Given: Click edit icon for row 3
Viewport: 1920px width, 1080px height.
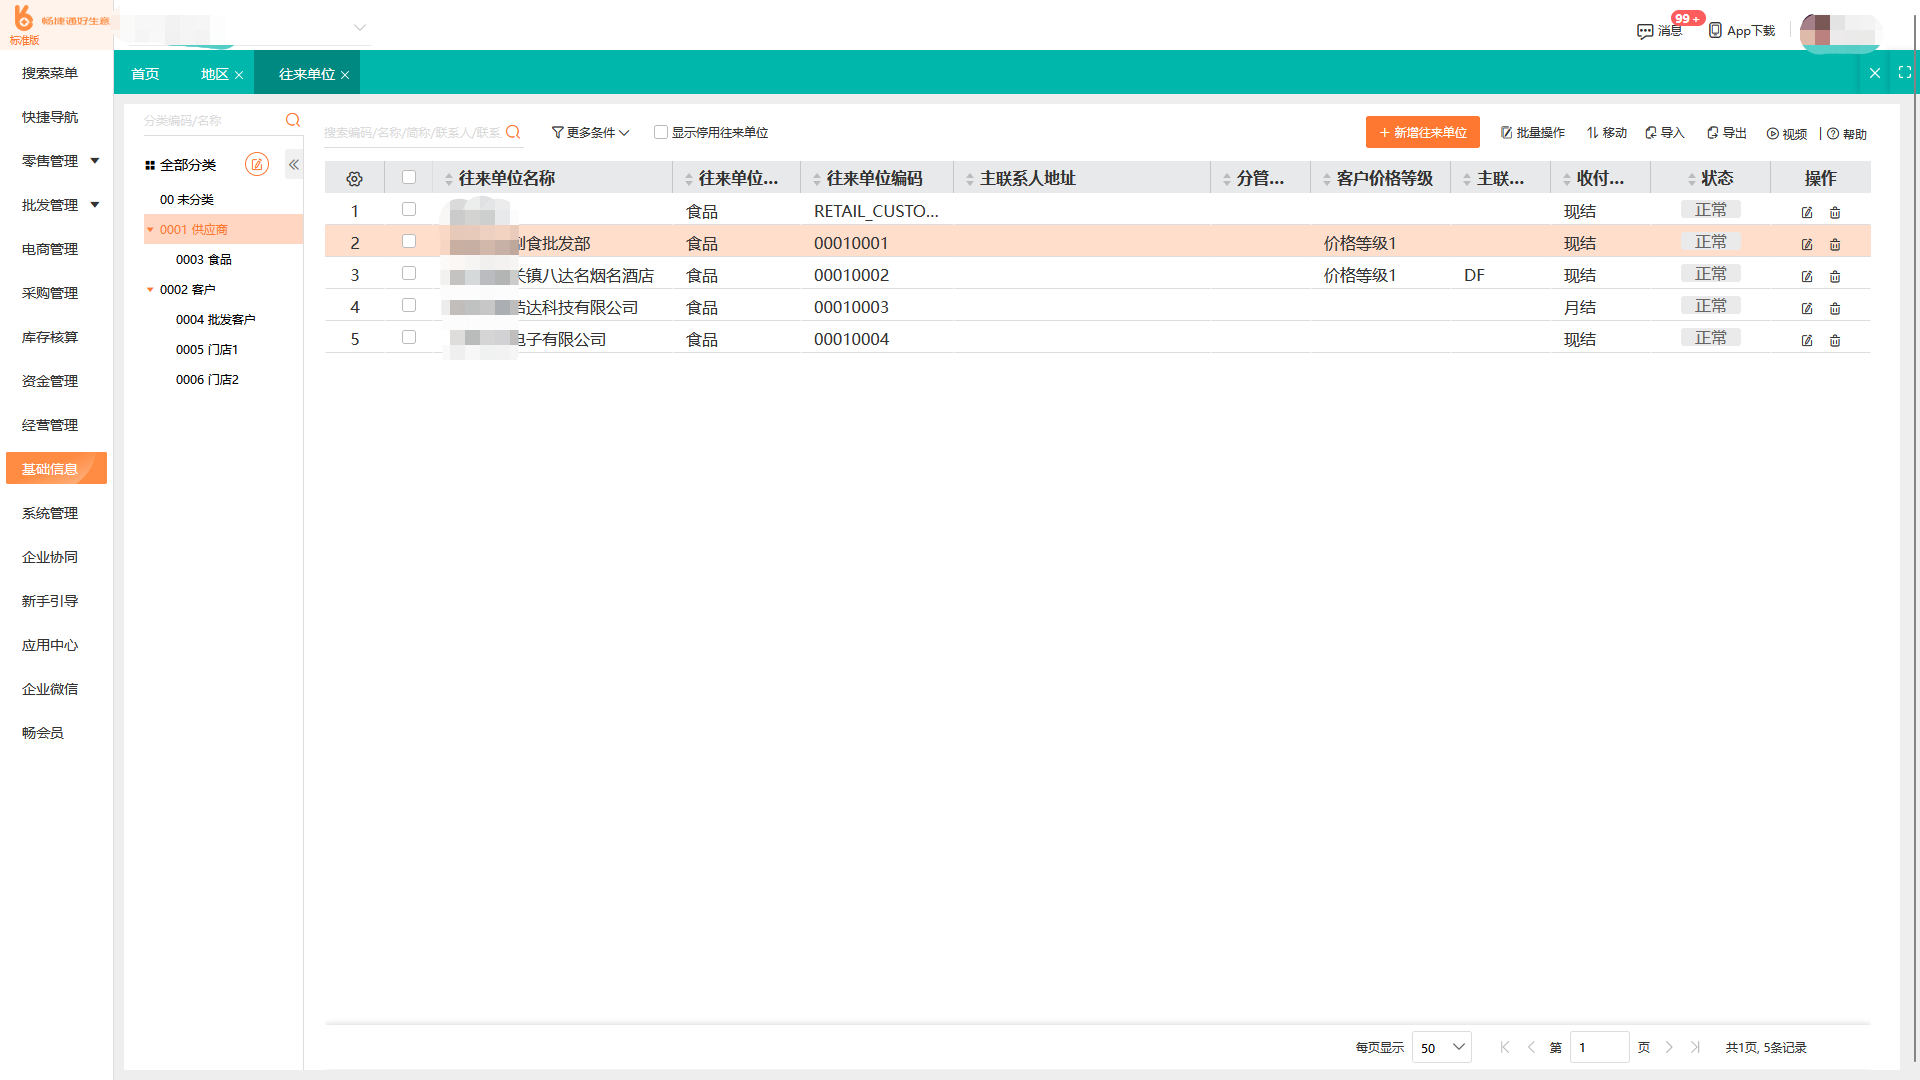Looking at the screenshot, I should pyautogui.click(x=1807, y=274).
